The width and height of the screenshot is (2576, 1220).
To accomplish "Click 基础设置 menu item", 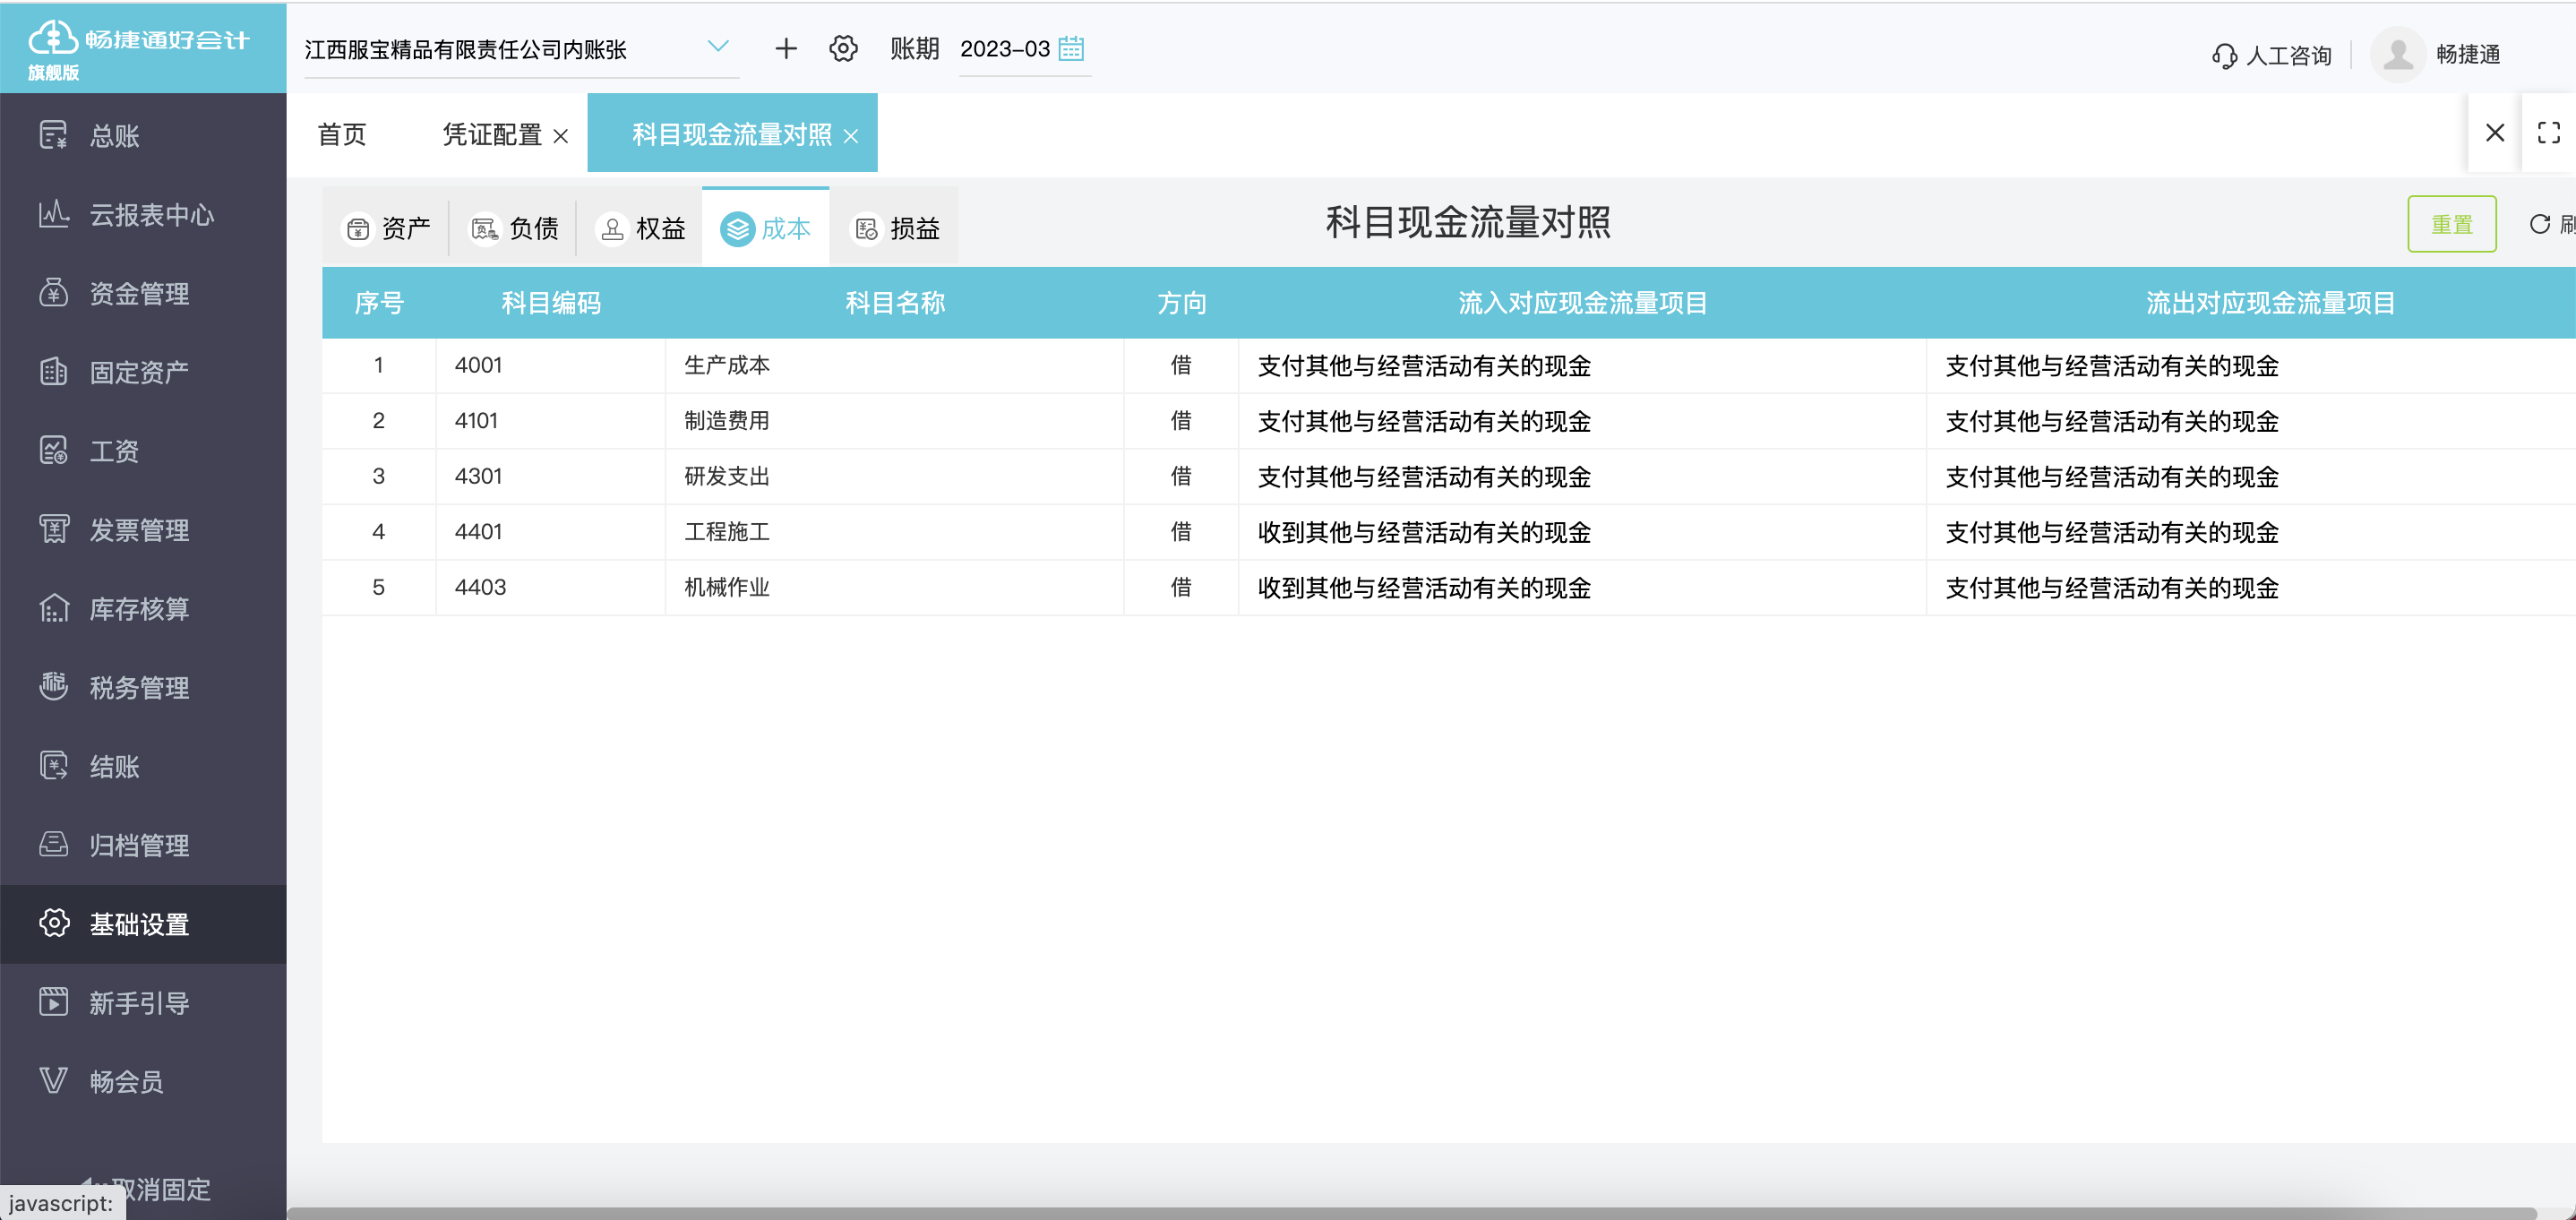I will (x=144, y=921).
